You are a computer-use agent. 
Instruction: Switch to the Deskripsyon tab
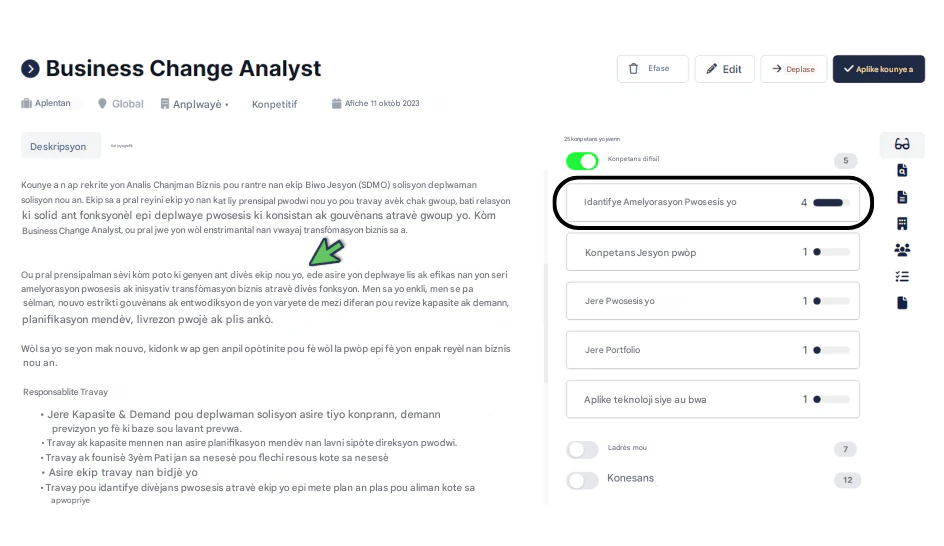[58, 146]
